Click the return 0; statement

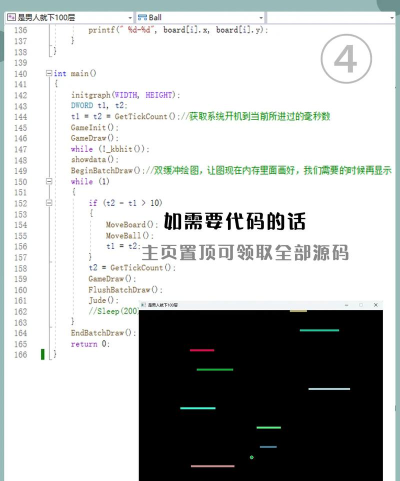[90, 344]
